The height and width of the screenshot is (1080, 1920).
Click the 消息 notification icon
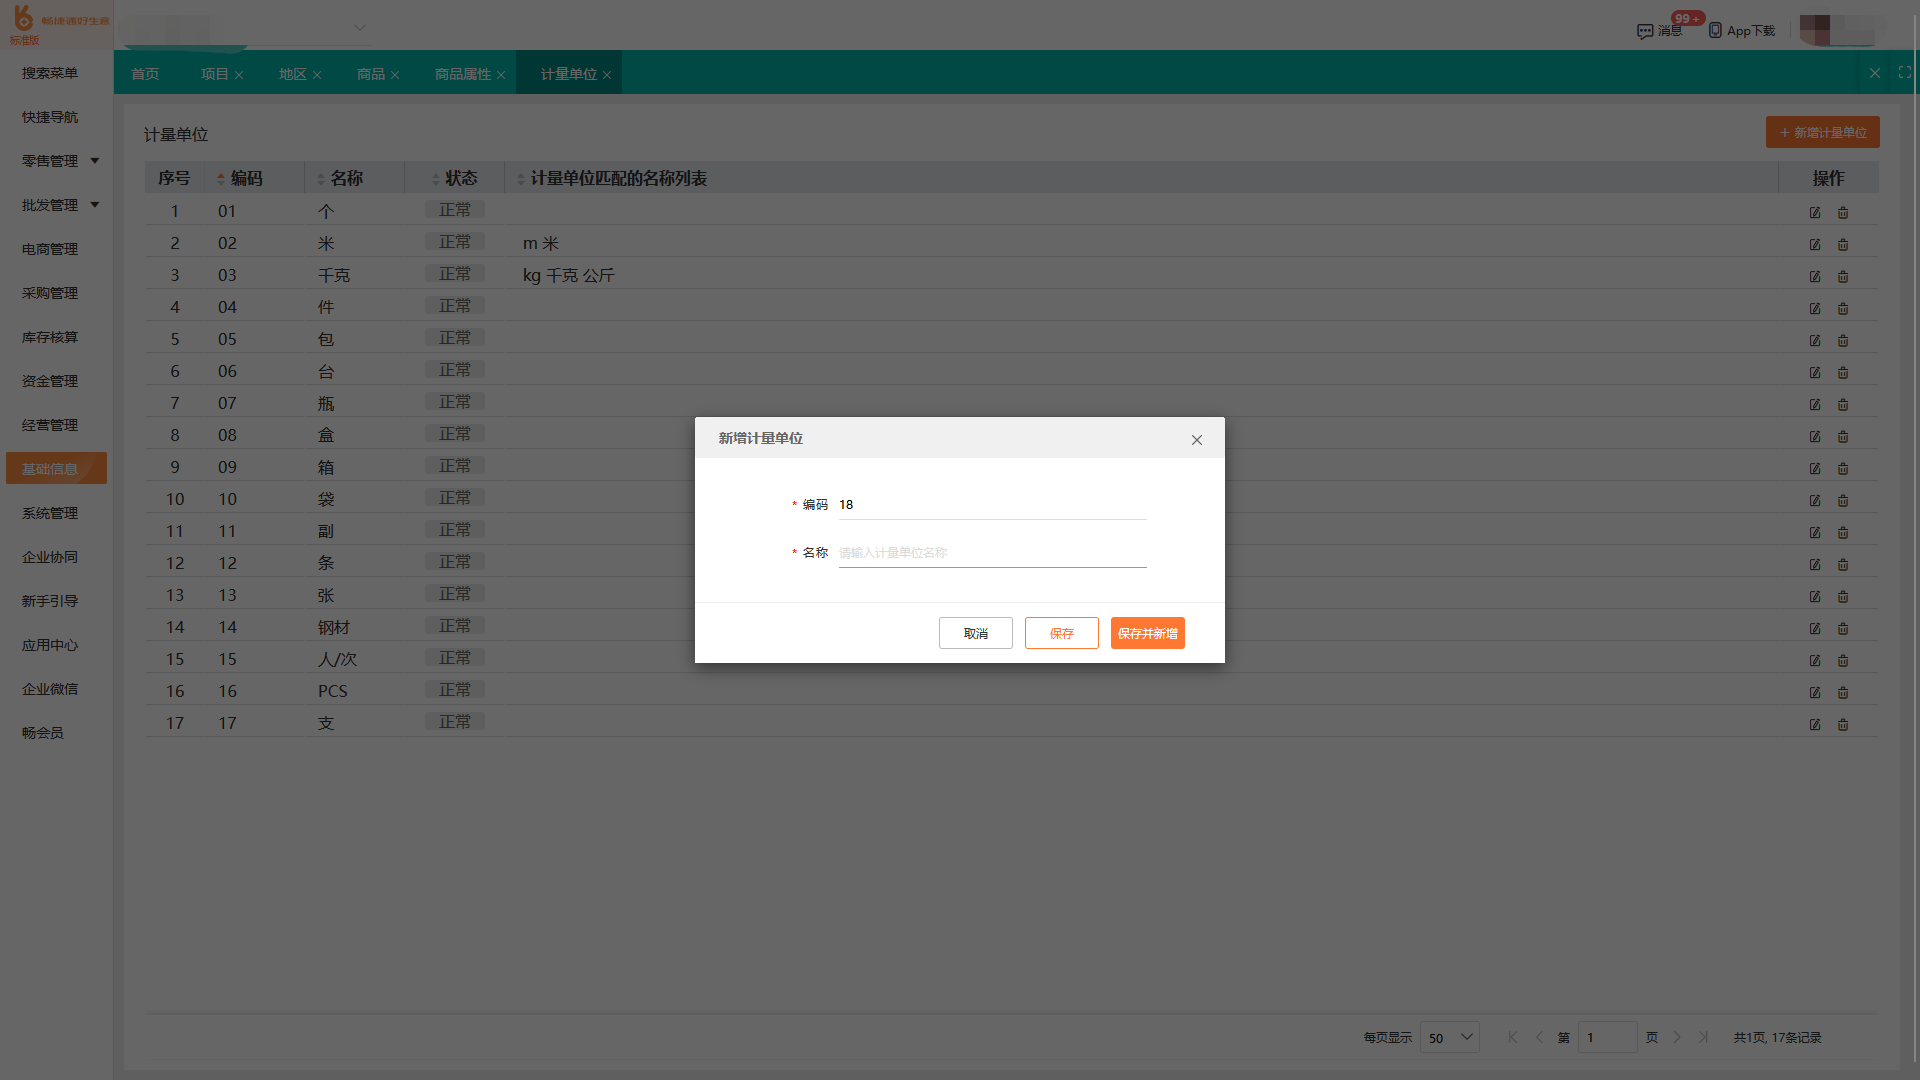1660,29
